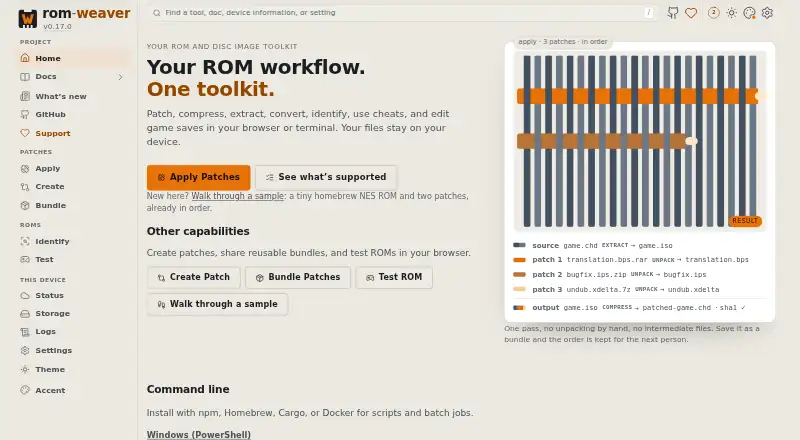Click the pale patch 3 legend swatch

[519, 289]
